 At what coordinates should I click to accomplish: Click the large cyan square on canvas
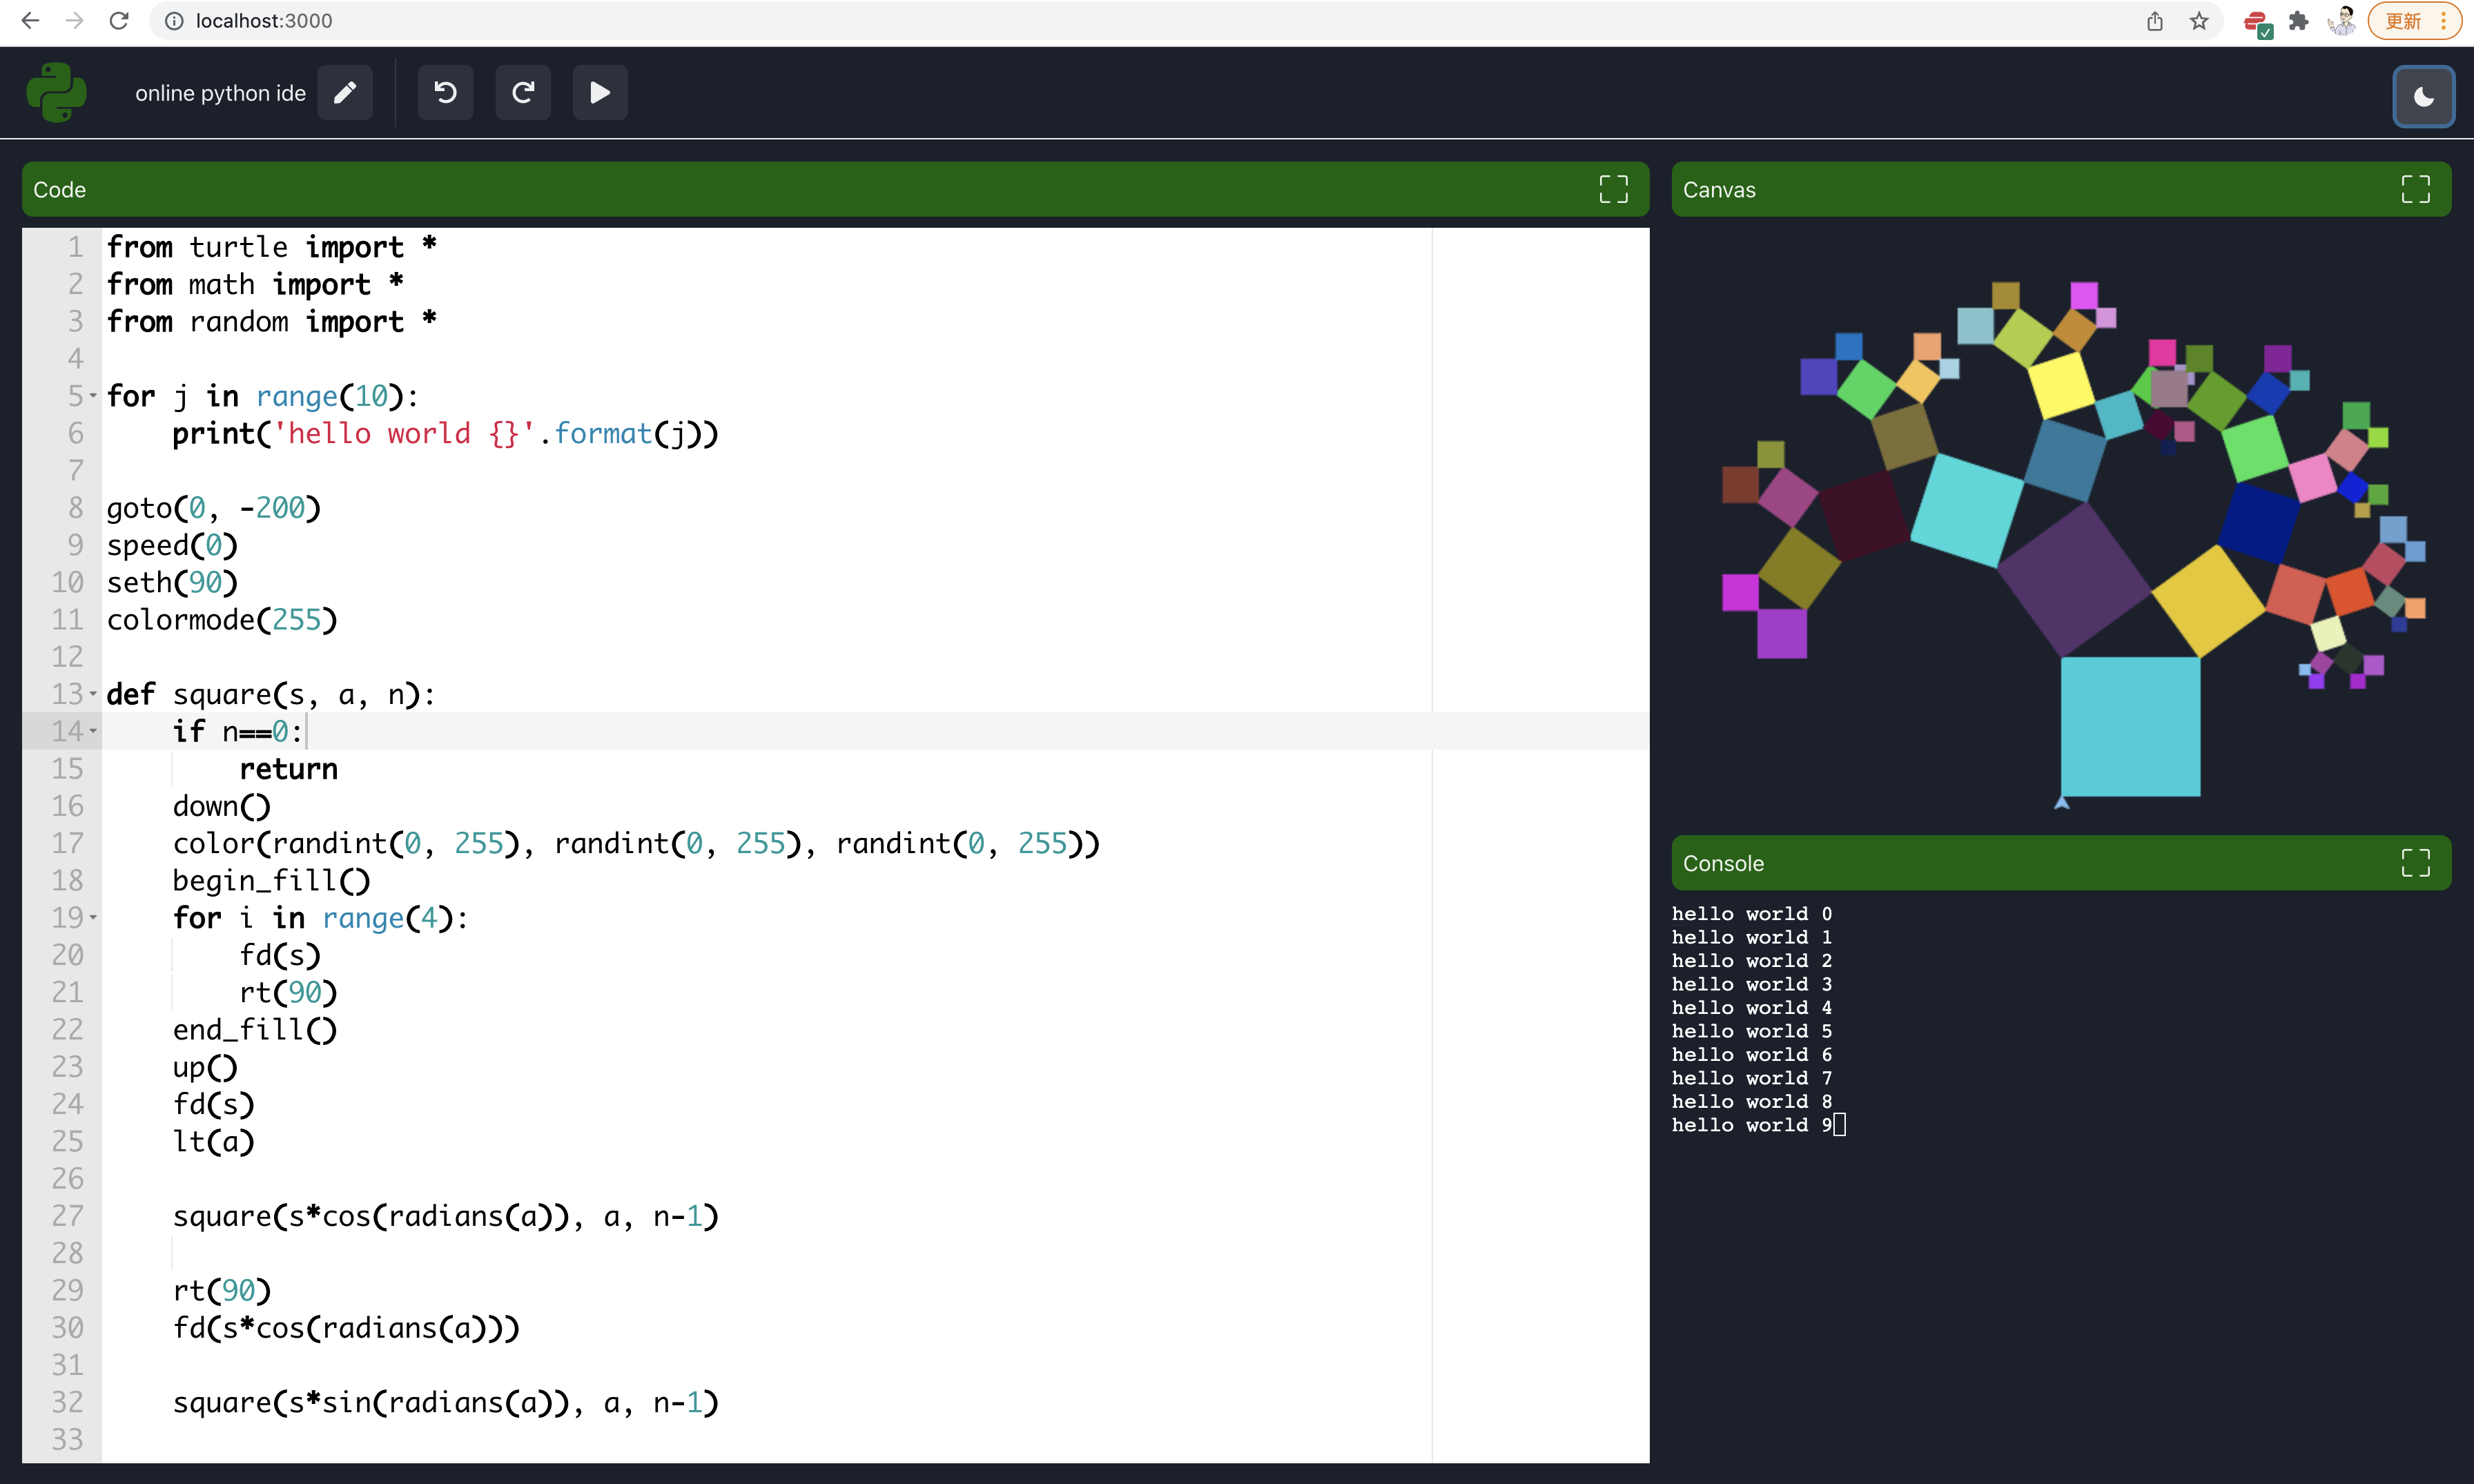[2130, 726]
